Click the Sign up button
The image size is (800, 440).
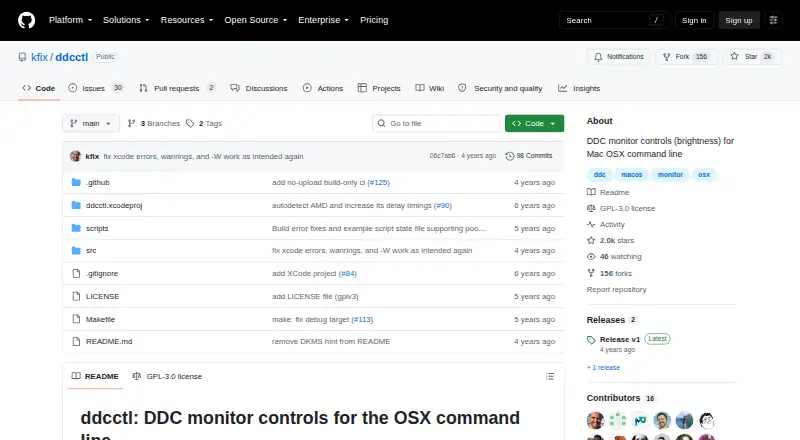tap(739, 20)
